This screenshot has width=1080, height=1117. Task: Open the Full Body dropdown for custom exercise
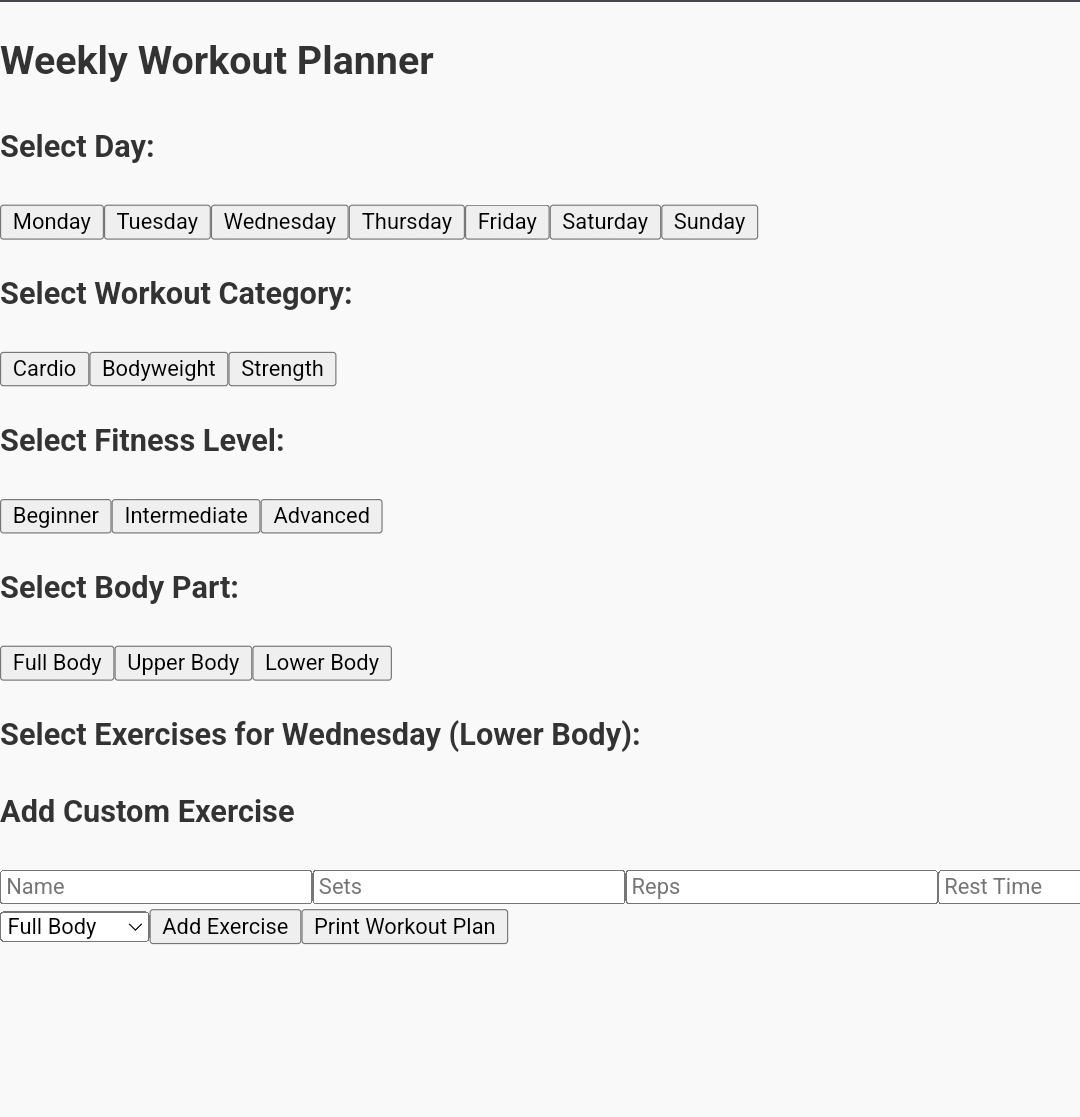pos(74,927)
